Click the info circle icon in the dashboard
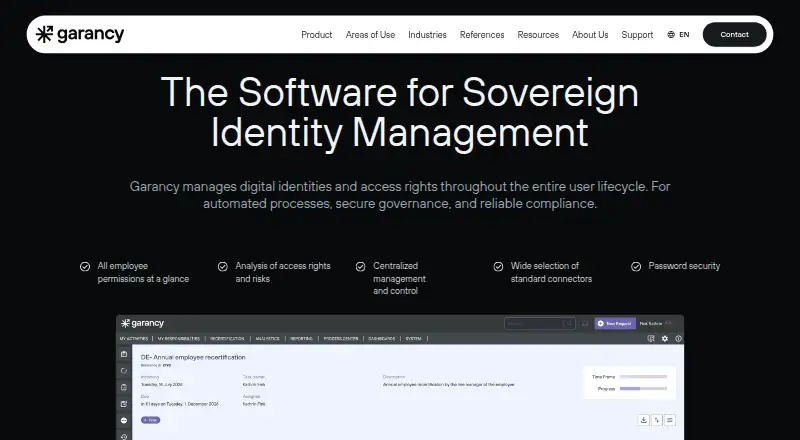 coord(678,338)
